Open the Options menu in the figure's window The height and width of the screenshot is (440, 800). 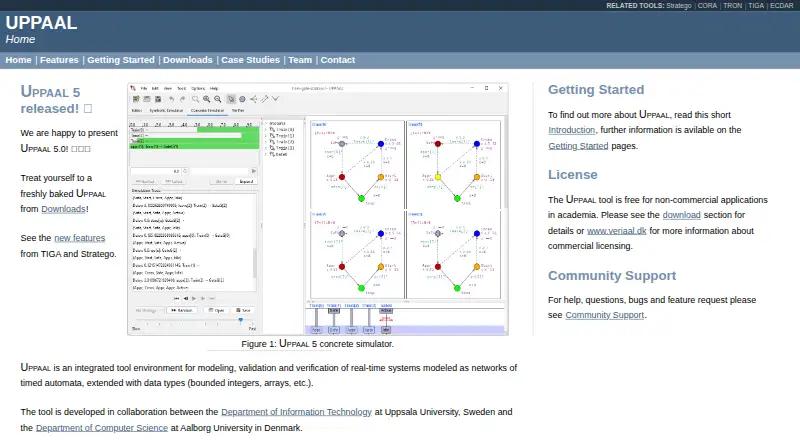198,88
